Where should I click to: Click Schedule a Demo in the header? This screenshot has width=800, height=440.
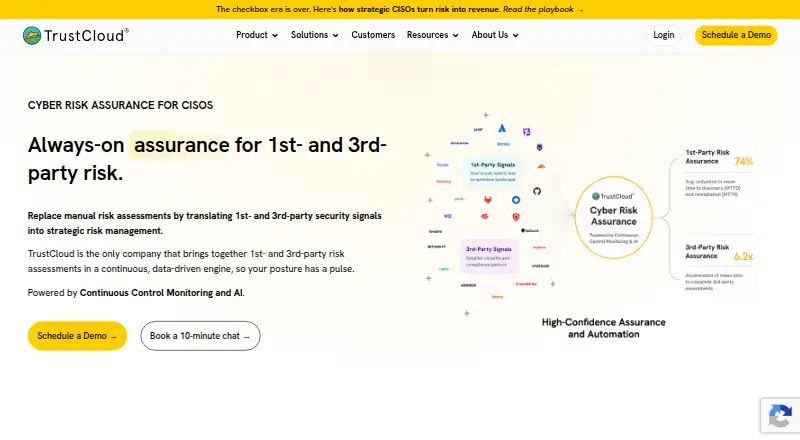click(736, 35)
